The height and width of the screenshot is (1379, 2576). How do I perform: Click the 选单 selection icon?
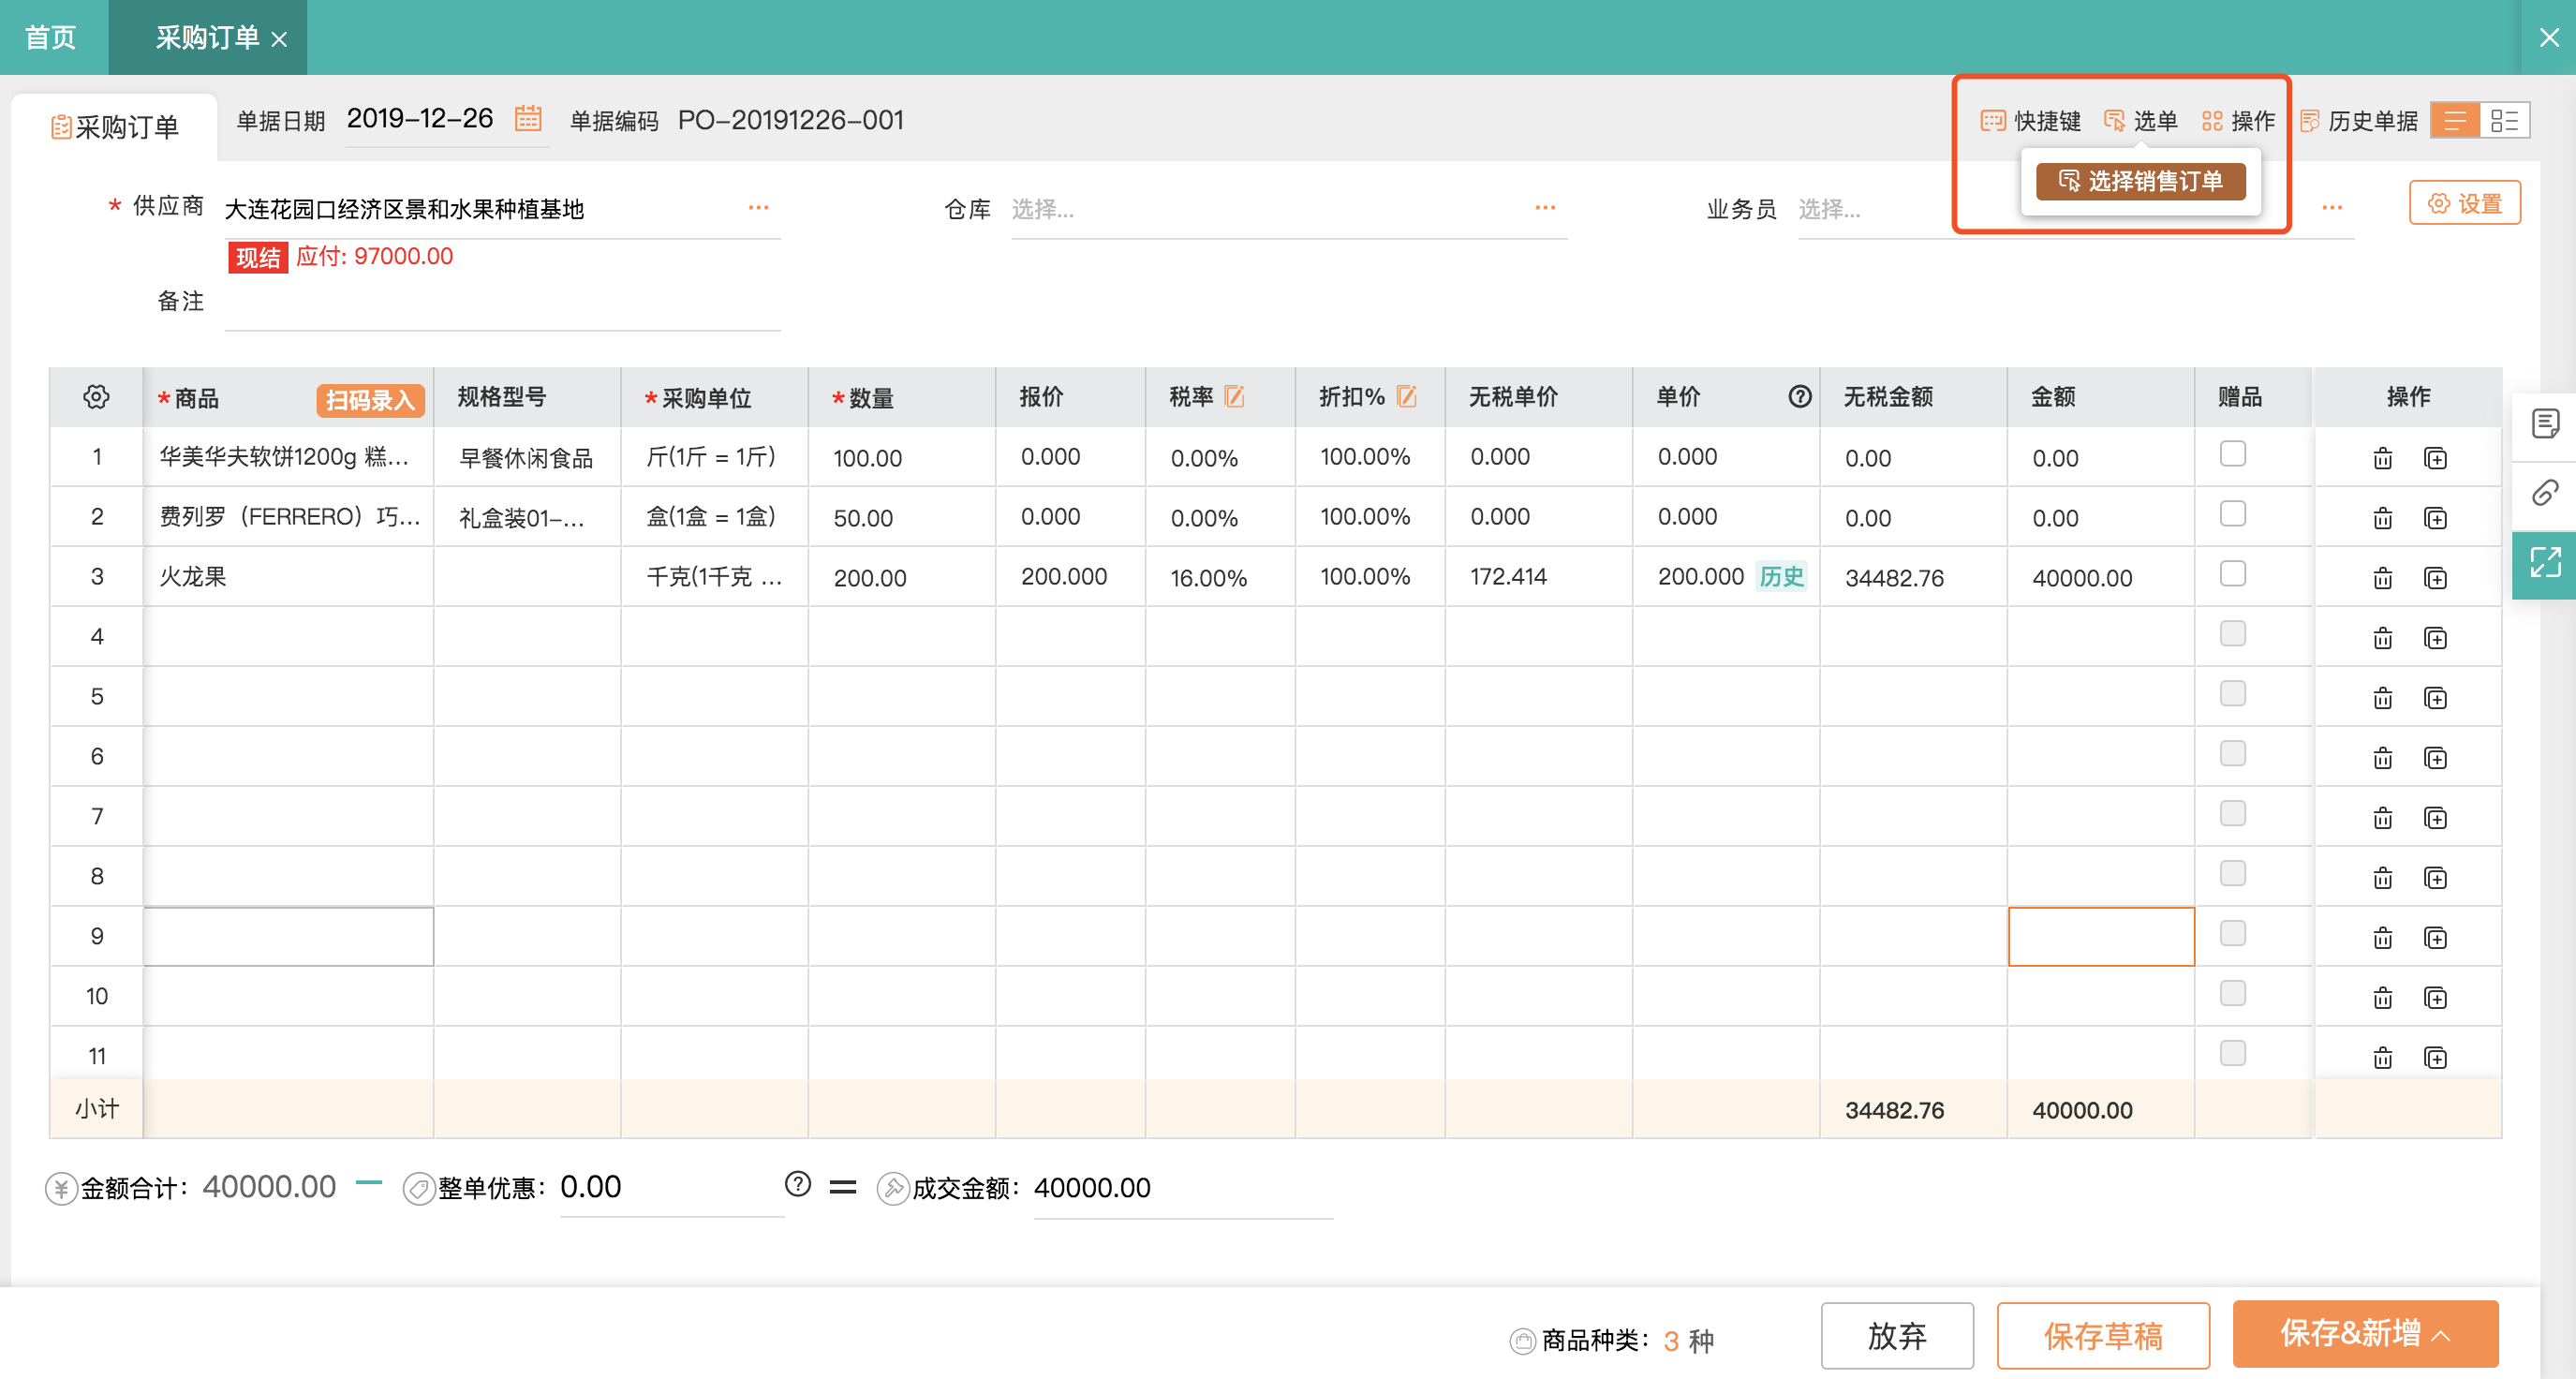tap(2116, 118)
